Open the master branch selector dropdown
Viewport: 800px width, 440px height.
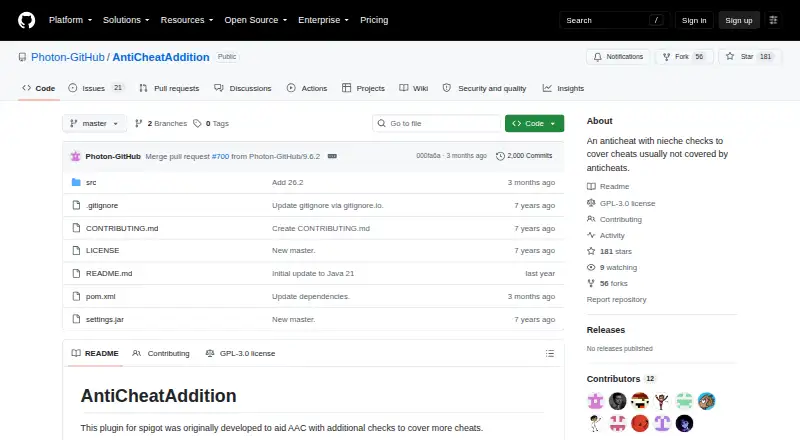tap(94, 124)
